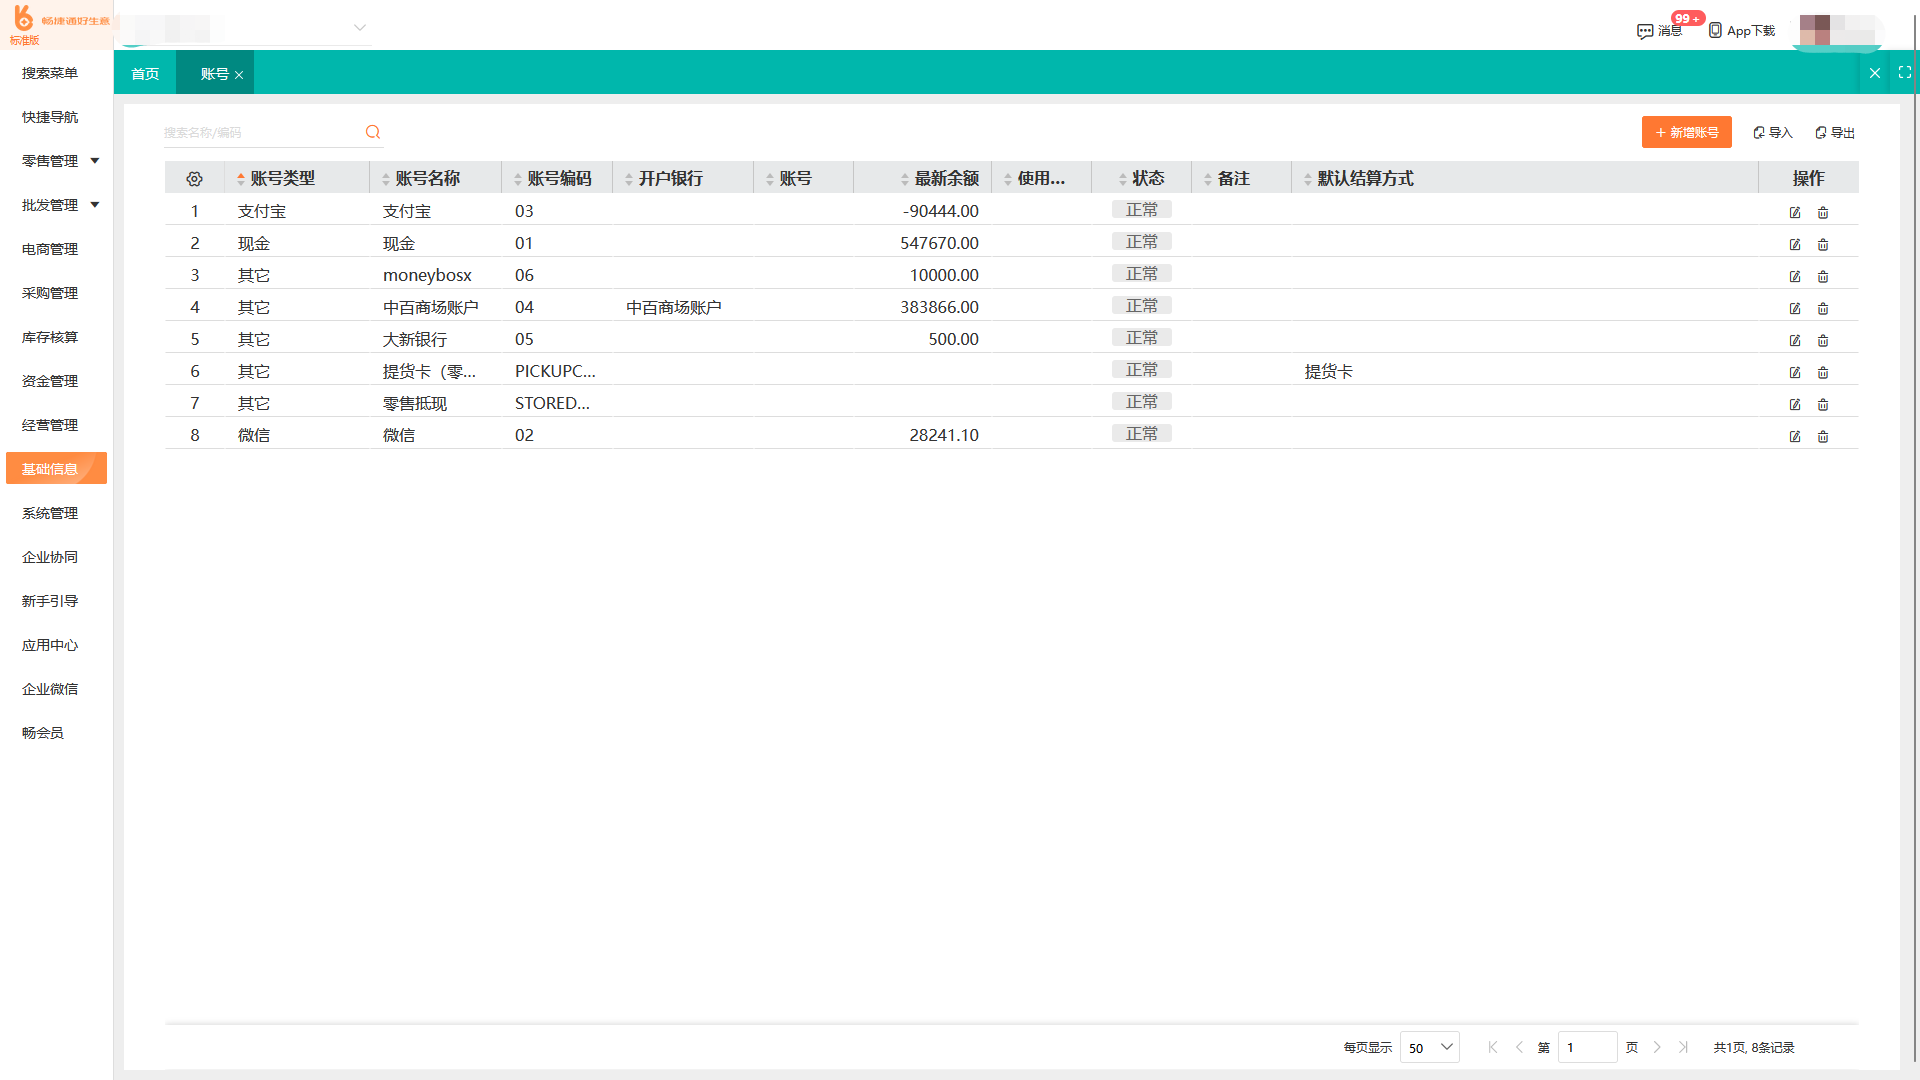Viewport: 1920px width, 1080px height.
Task: Expand 批发管理 sidebar menu
Action: click(x=58, y=204)
